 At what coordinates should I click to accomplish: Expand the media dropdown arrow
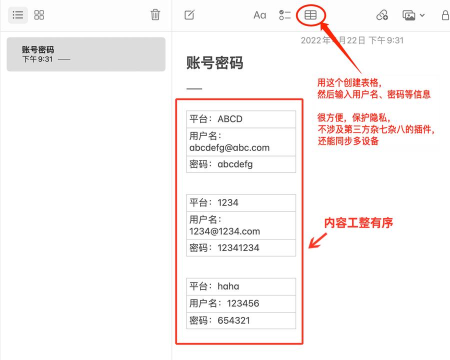(422, 15)
